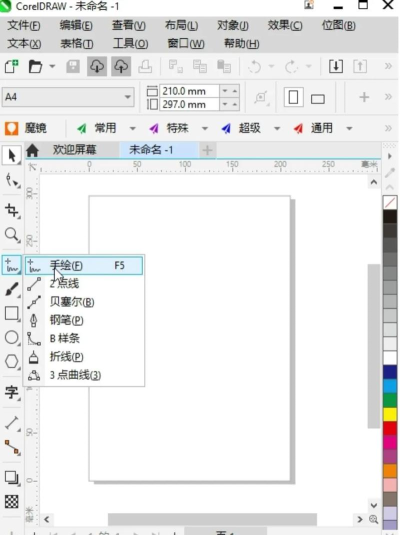Click the 魔镜 button
The image size is (400, 535).
tap(26, 128)
